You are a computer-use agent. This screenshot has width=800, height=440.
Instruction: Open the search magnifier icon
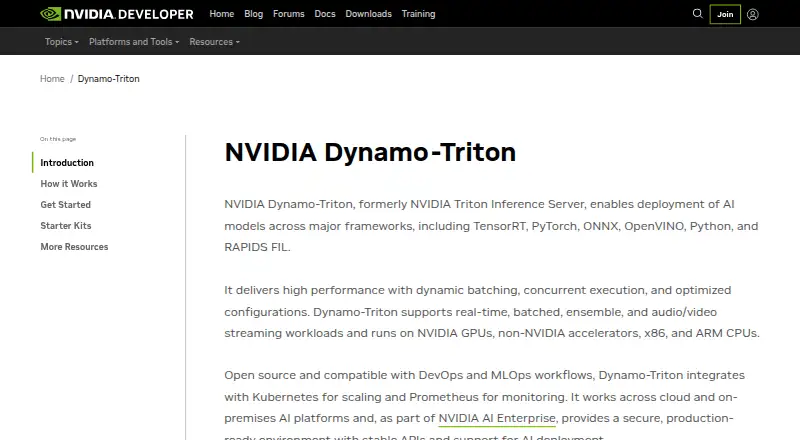pos(697,14)
